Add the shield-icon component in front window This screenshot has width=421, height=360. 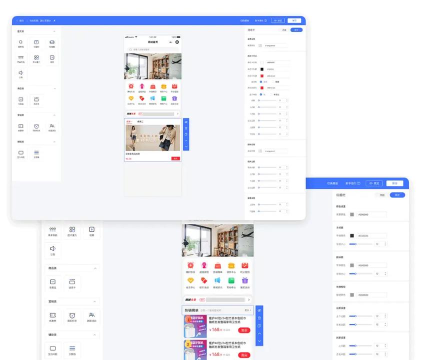tap(36, 128)
